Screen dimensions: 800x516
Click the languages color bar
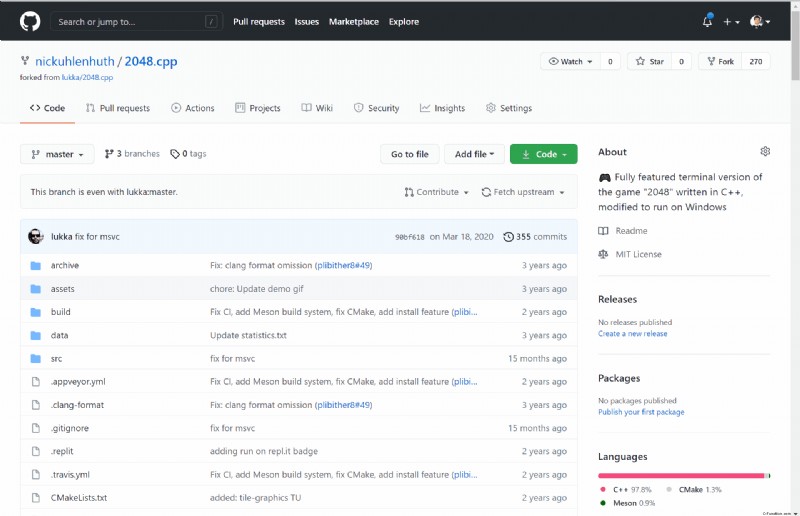(684, 475)
